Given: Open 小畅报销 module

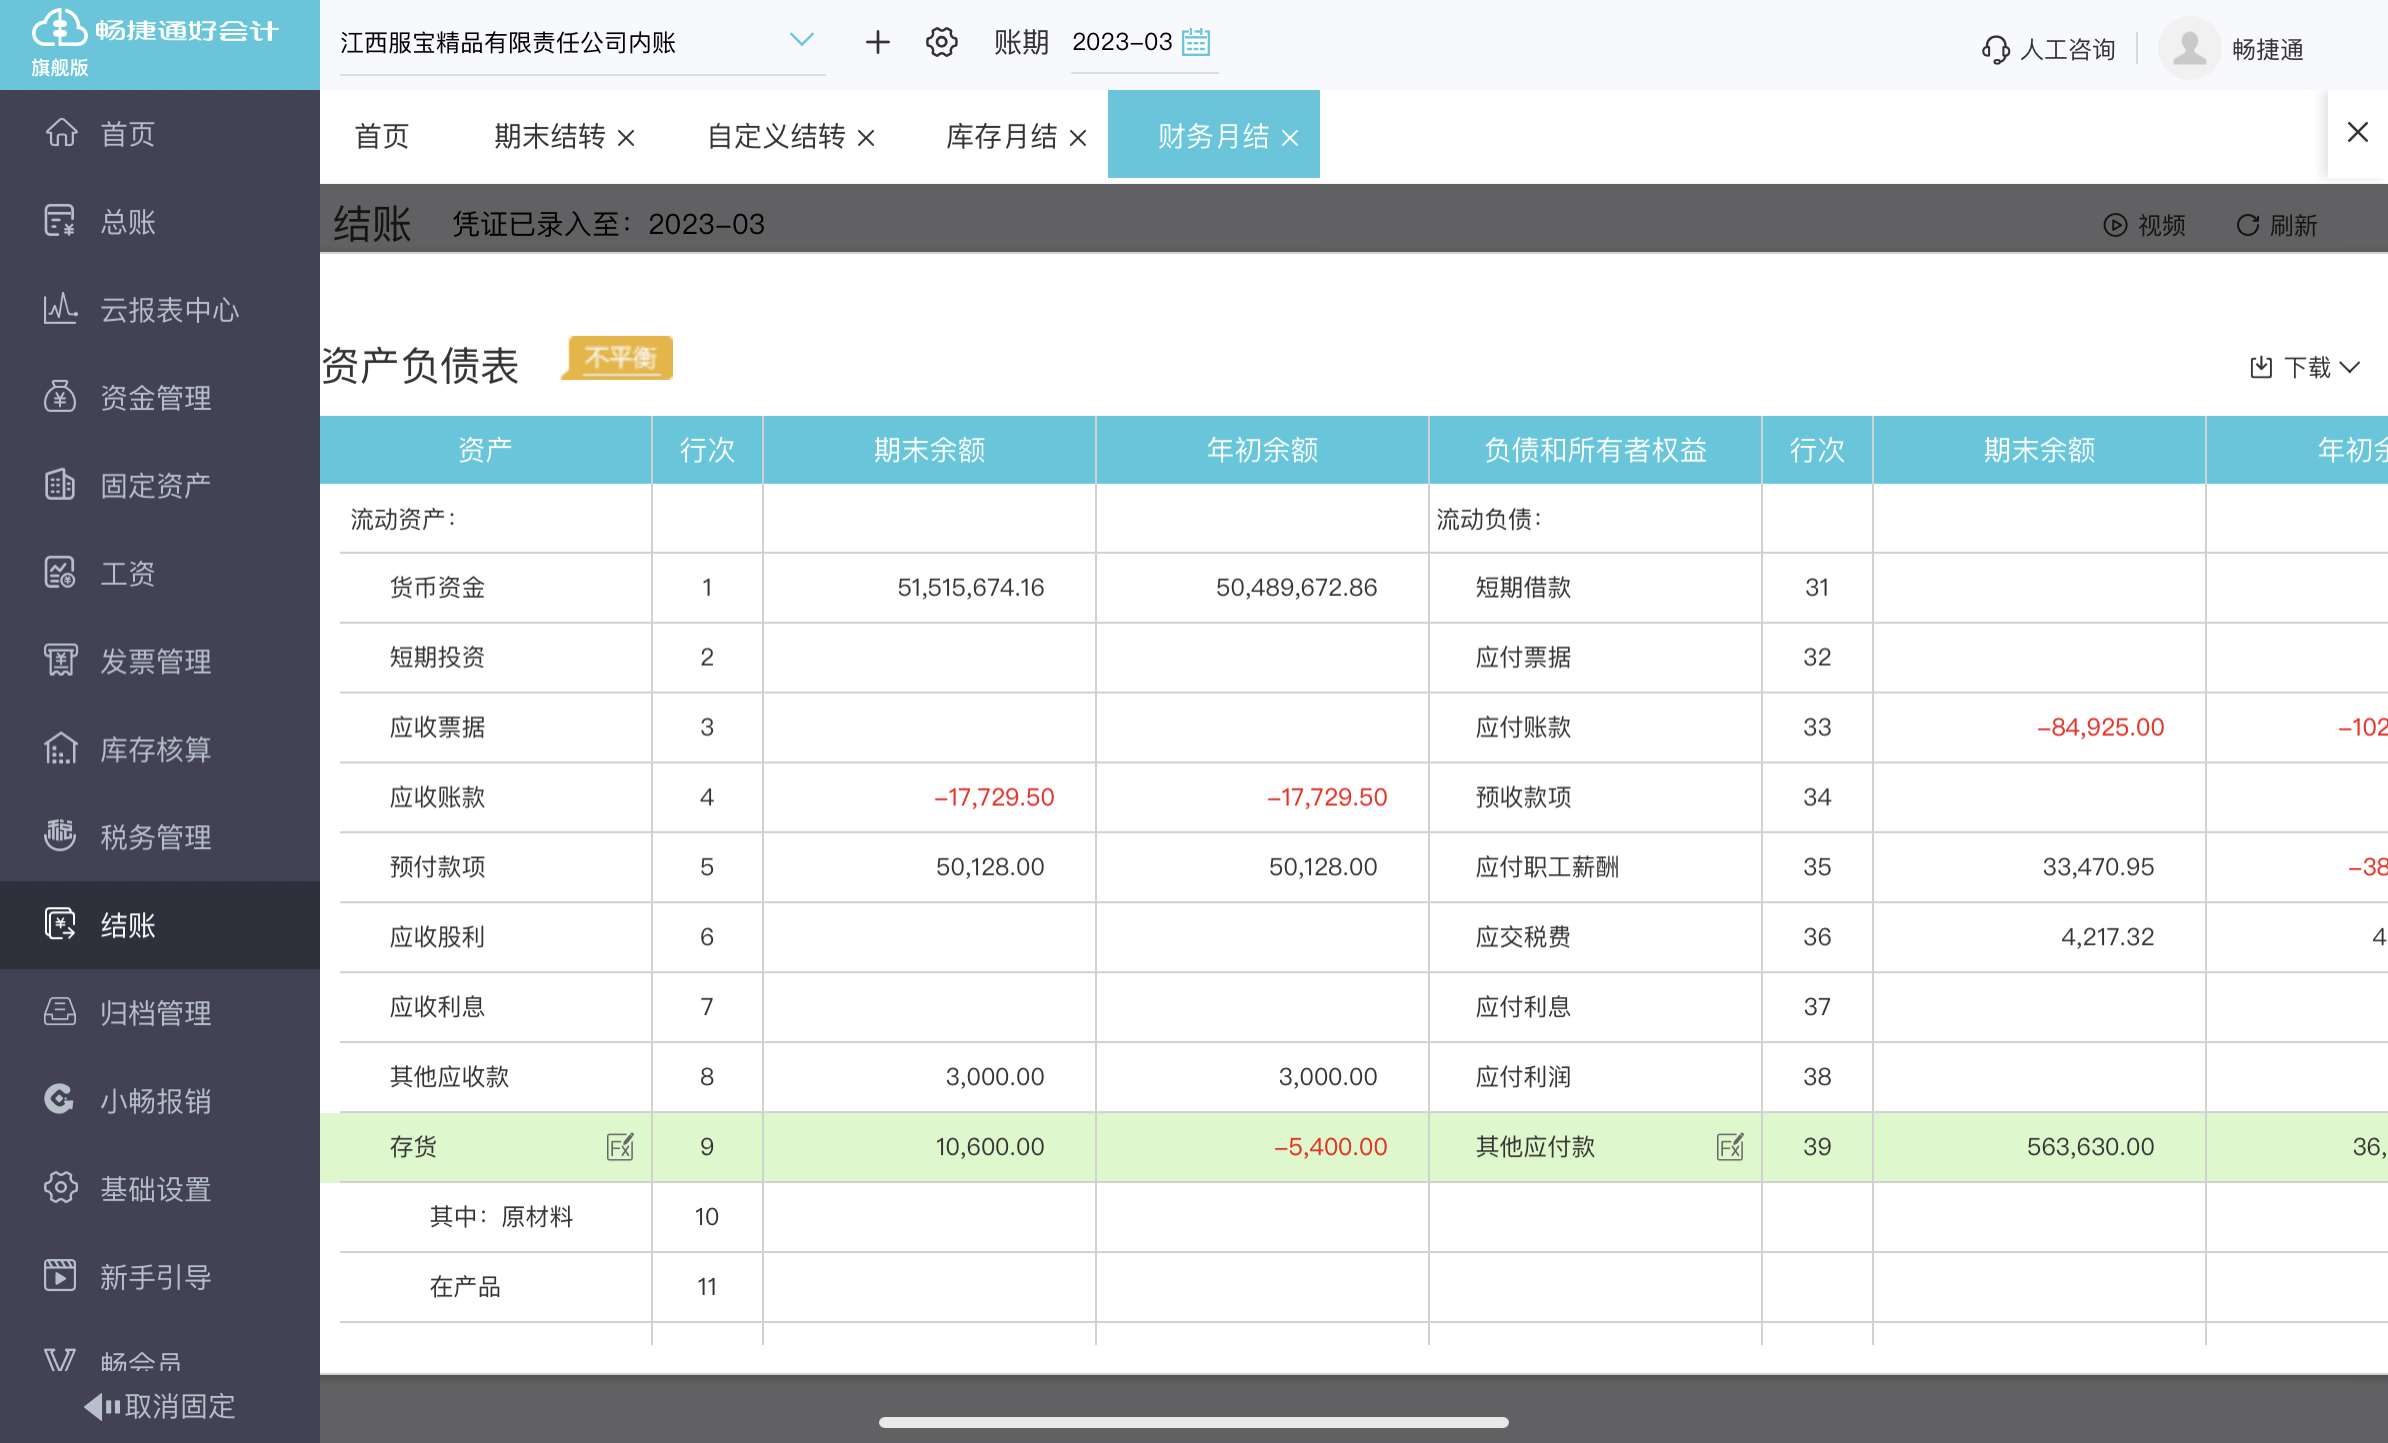Looking at the screenshot, I should point(159,1100).
